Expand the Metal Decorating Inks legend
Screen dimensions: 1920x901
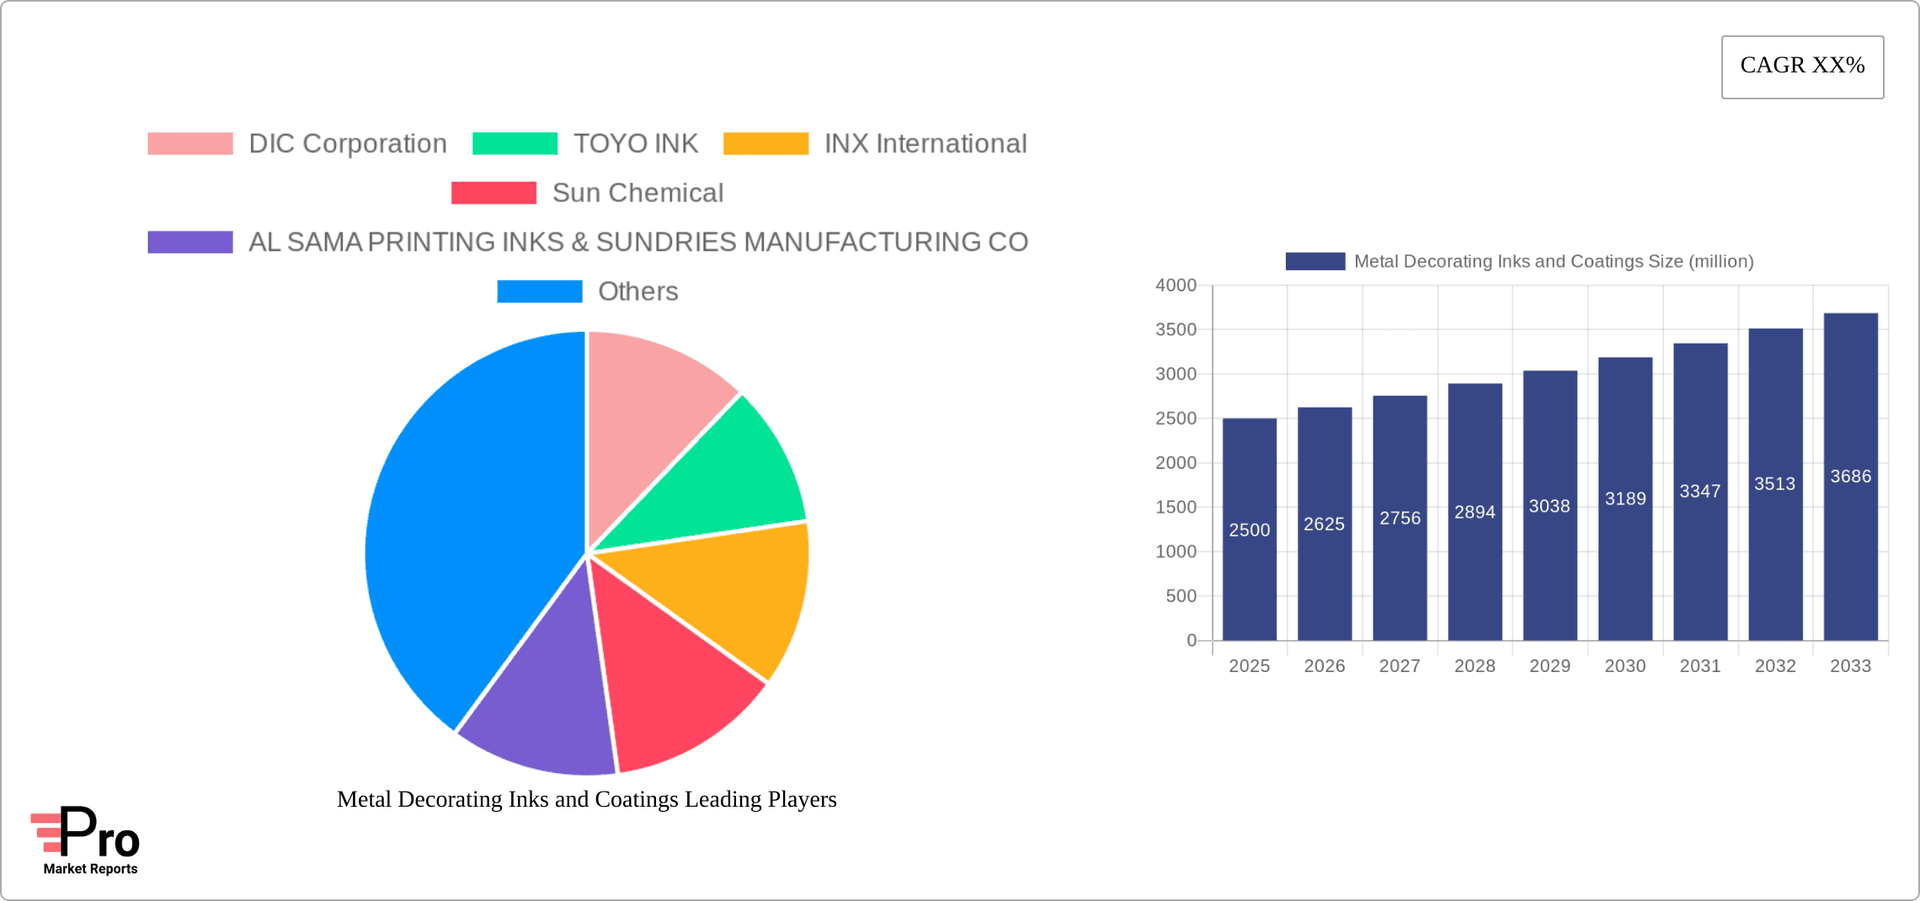click(x=1313, y=261)
